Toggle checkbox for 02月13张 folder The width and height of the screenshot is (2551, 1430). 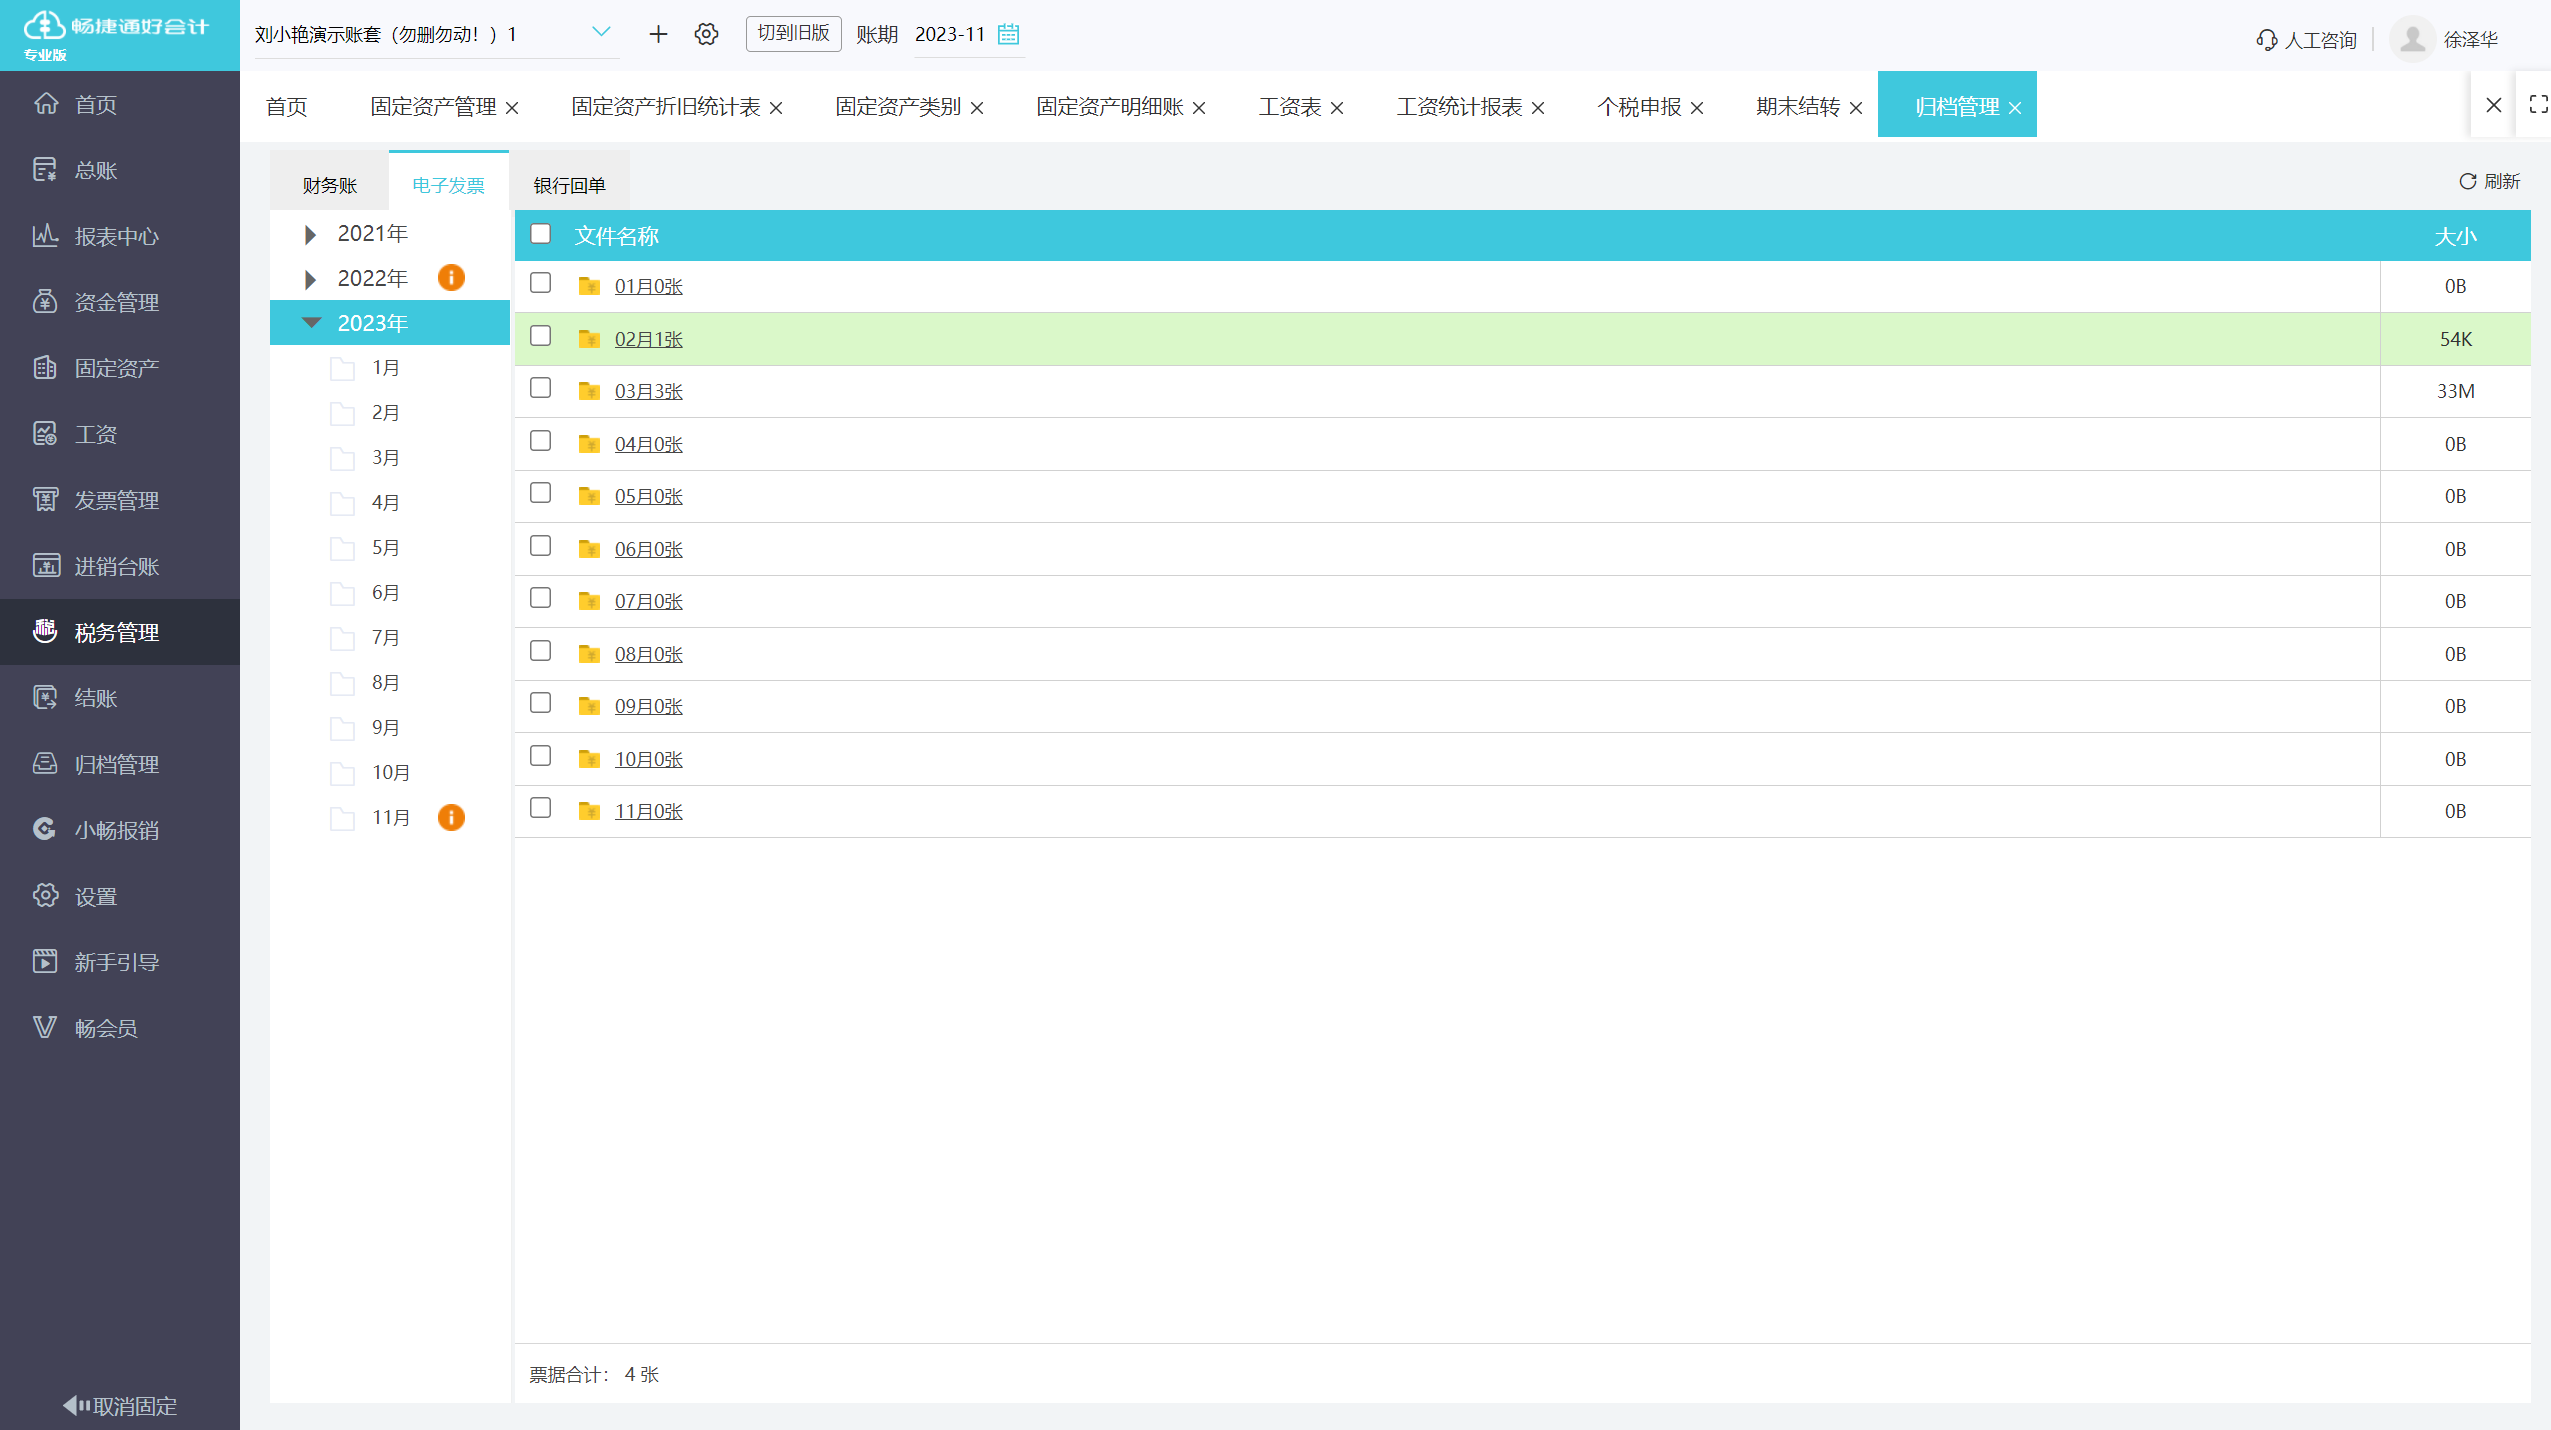coord(541,336)
